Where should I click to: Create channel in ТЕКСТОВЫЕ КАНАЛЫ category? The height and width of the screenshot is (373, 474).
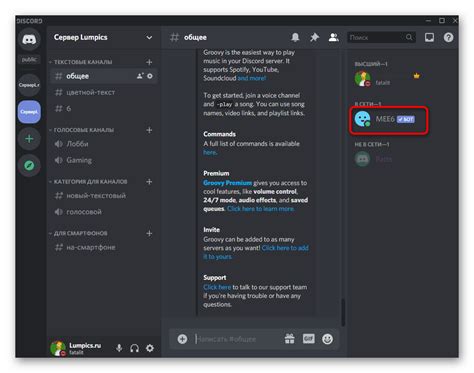[149, 62]
